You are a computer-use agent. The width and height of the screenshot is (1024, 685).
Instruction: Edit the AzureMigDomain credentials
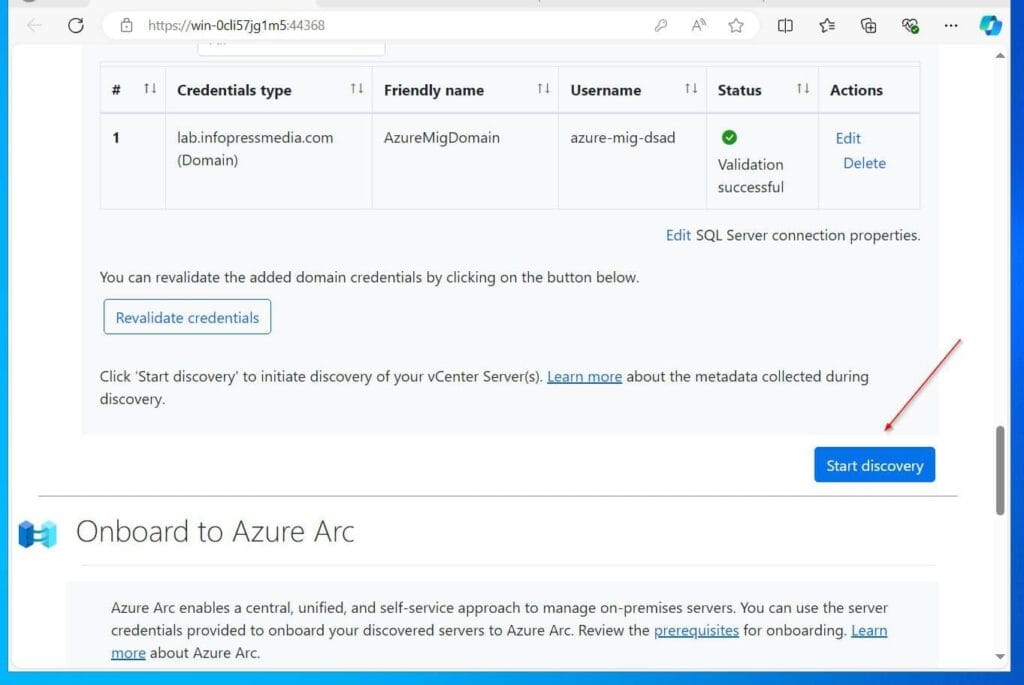click(848, 138)
